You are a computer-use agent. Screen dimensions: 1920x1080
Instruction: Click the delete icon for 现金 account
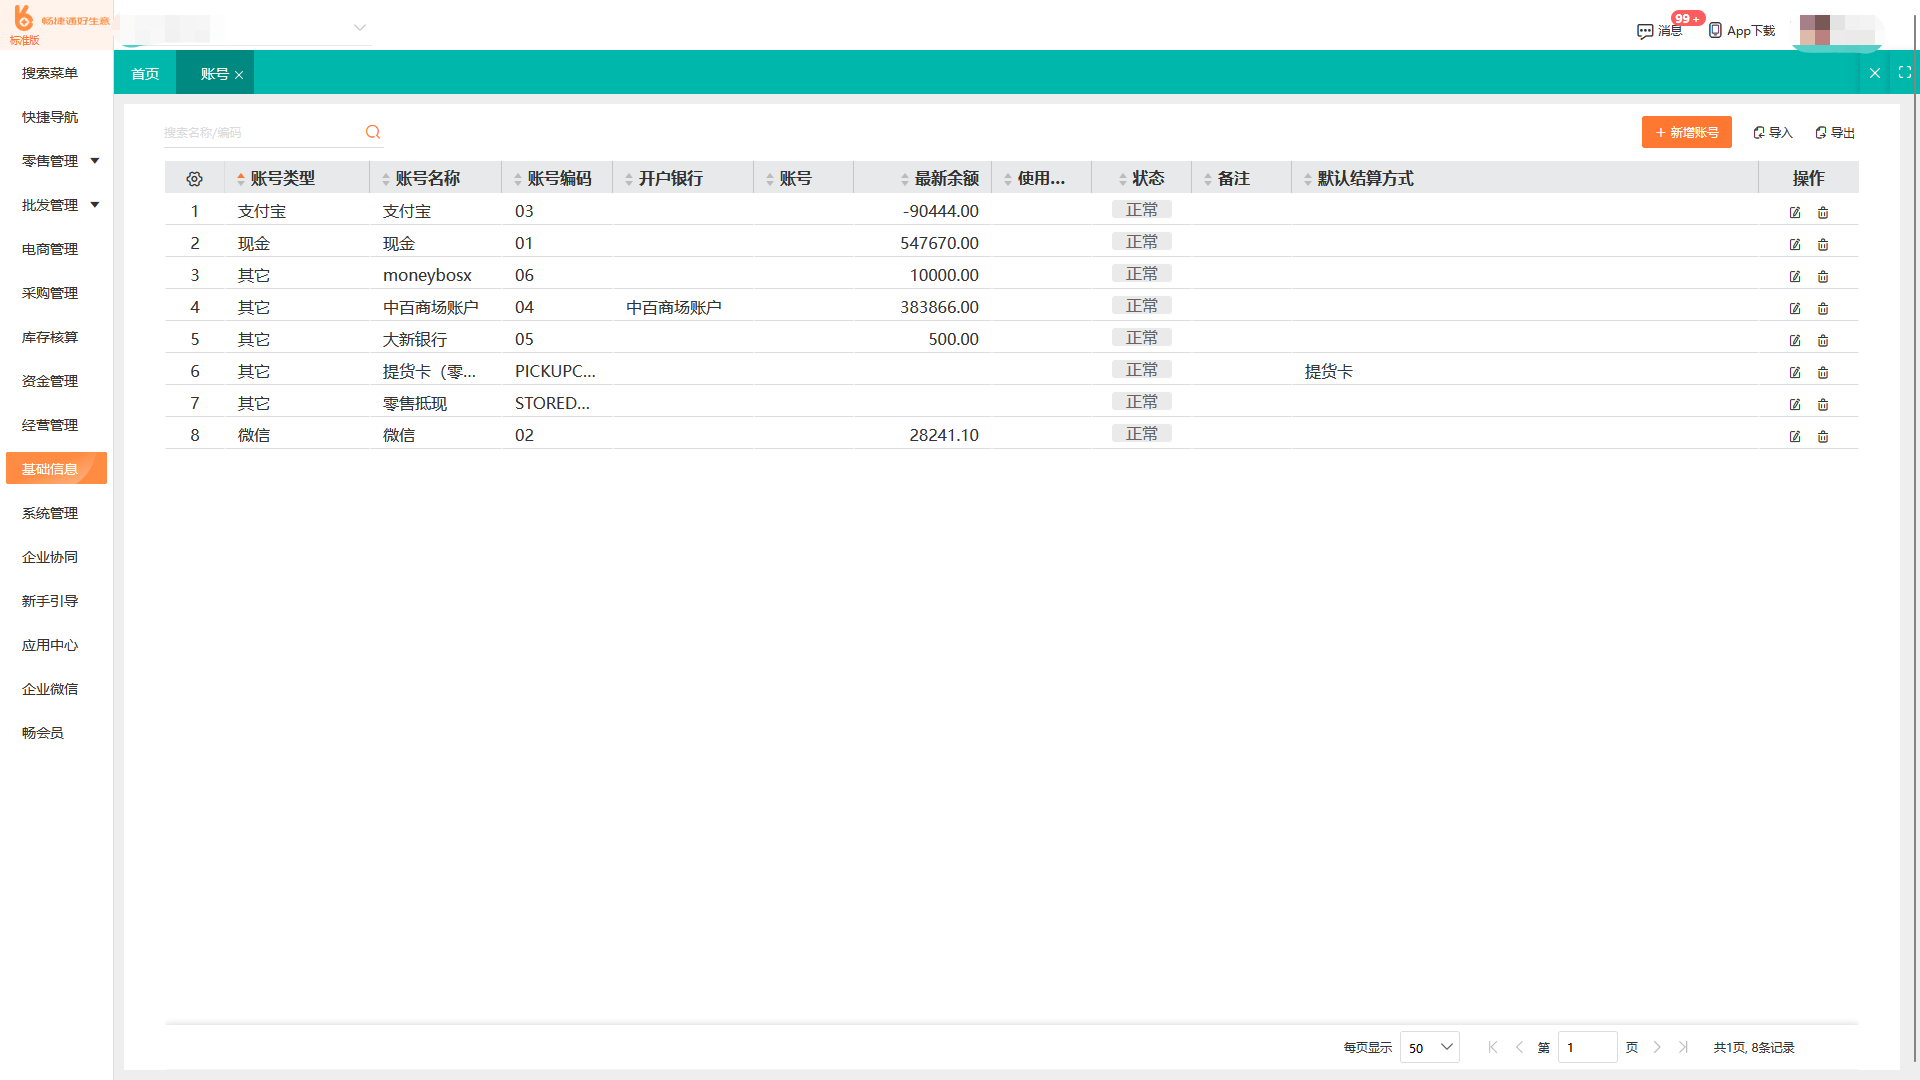pos(1824,243)
